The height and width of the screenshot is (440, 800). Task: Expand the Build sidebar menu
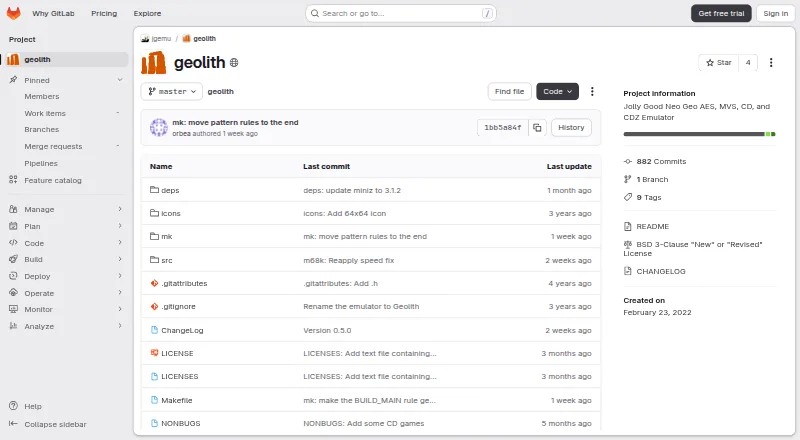[x=120, y=259]
